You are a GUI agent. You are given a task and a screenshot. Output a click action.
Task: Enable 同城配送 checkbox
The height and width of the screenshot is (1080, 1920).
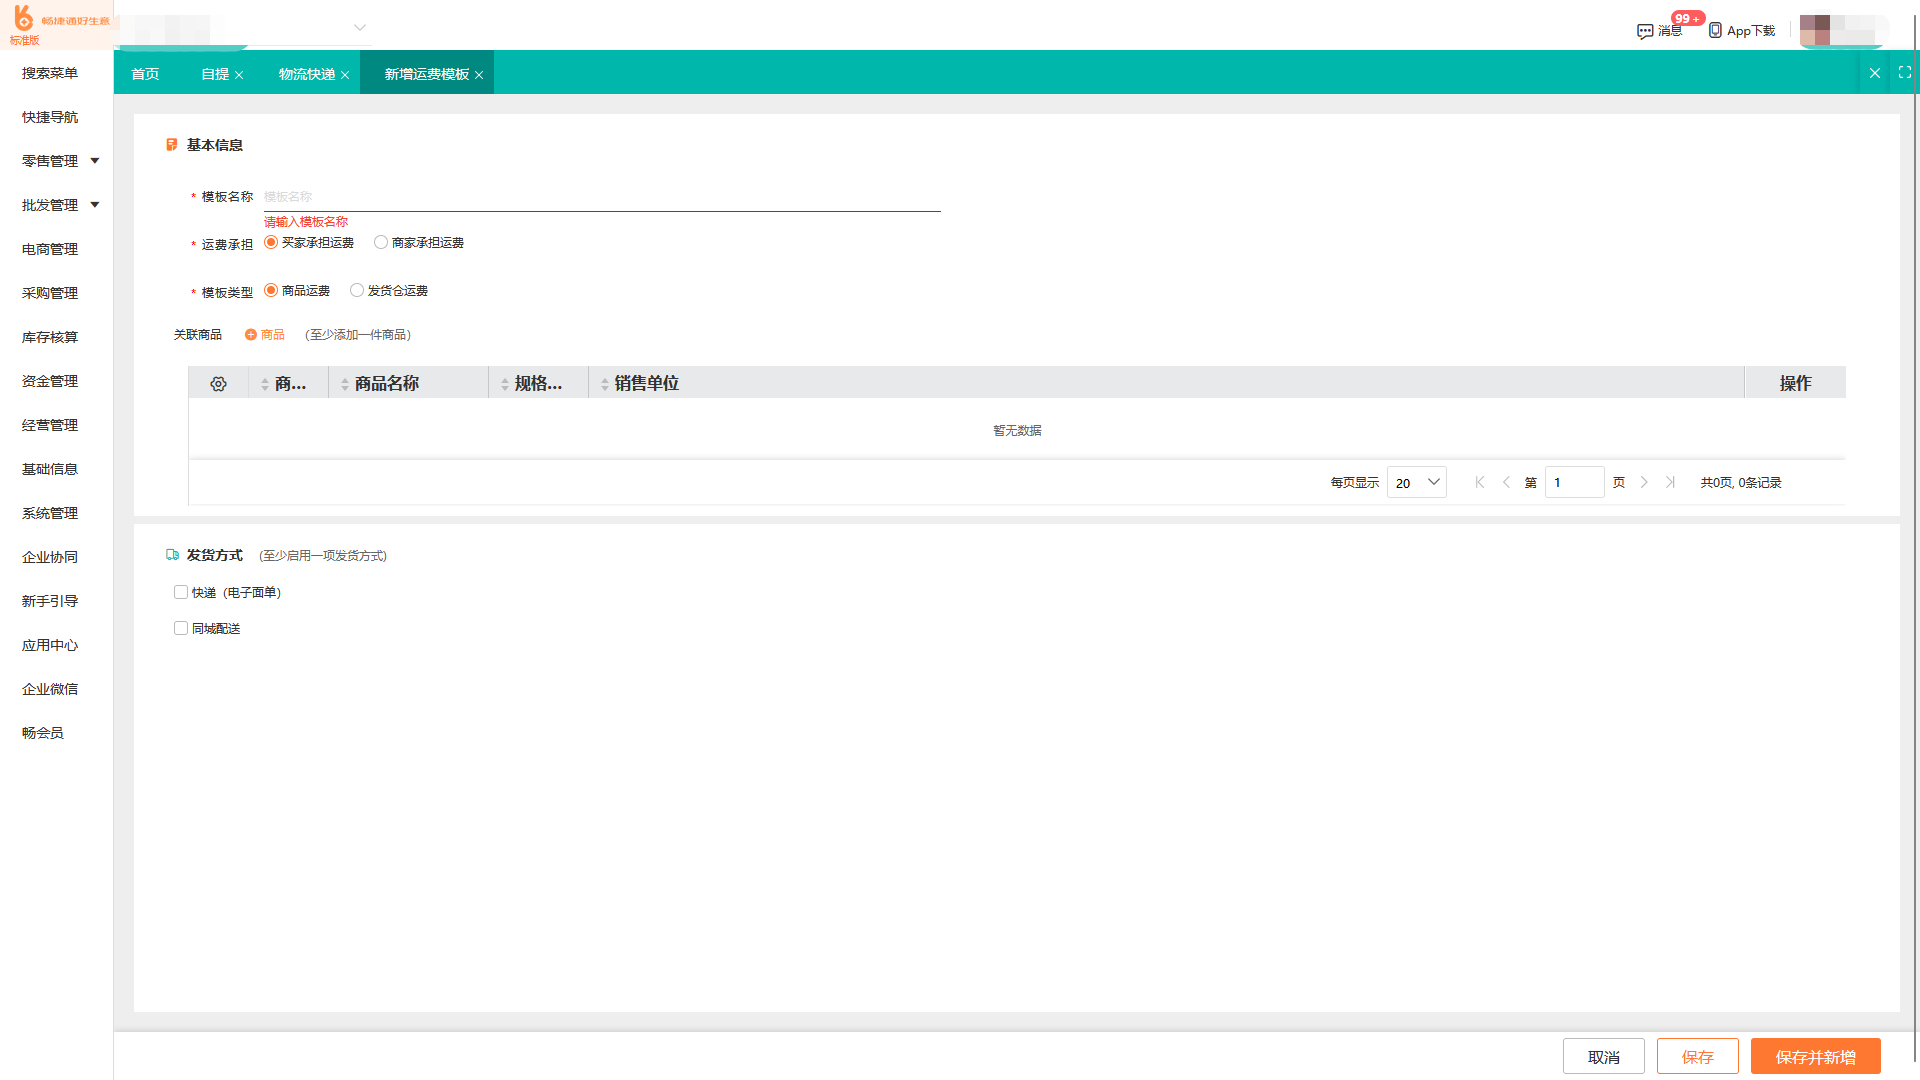(x=181, y=628)
